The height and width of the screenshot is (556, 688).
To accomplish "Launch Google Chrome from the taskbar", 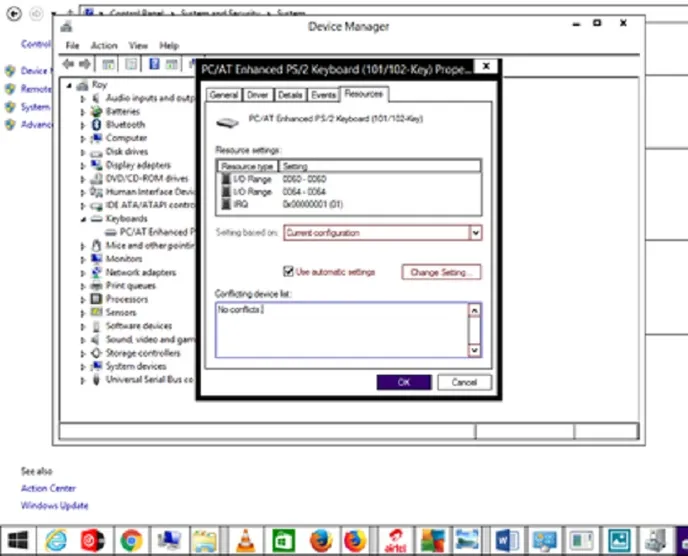I will tap(130, 541).
